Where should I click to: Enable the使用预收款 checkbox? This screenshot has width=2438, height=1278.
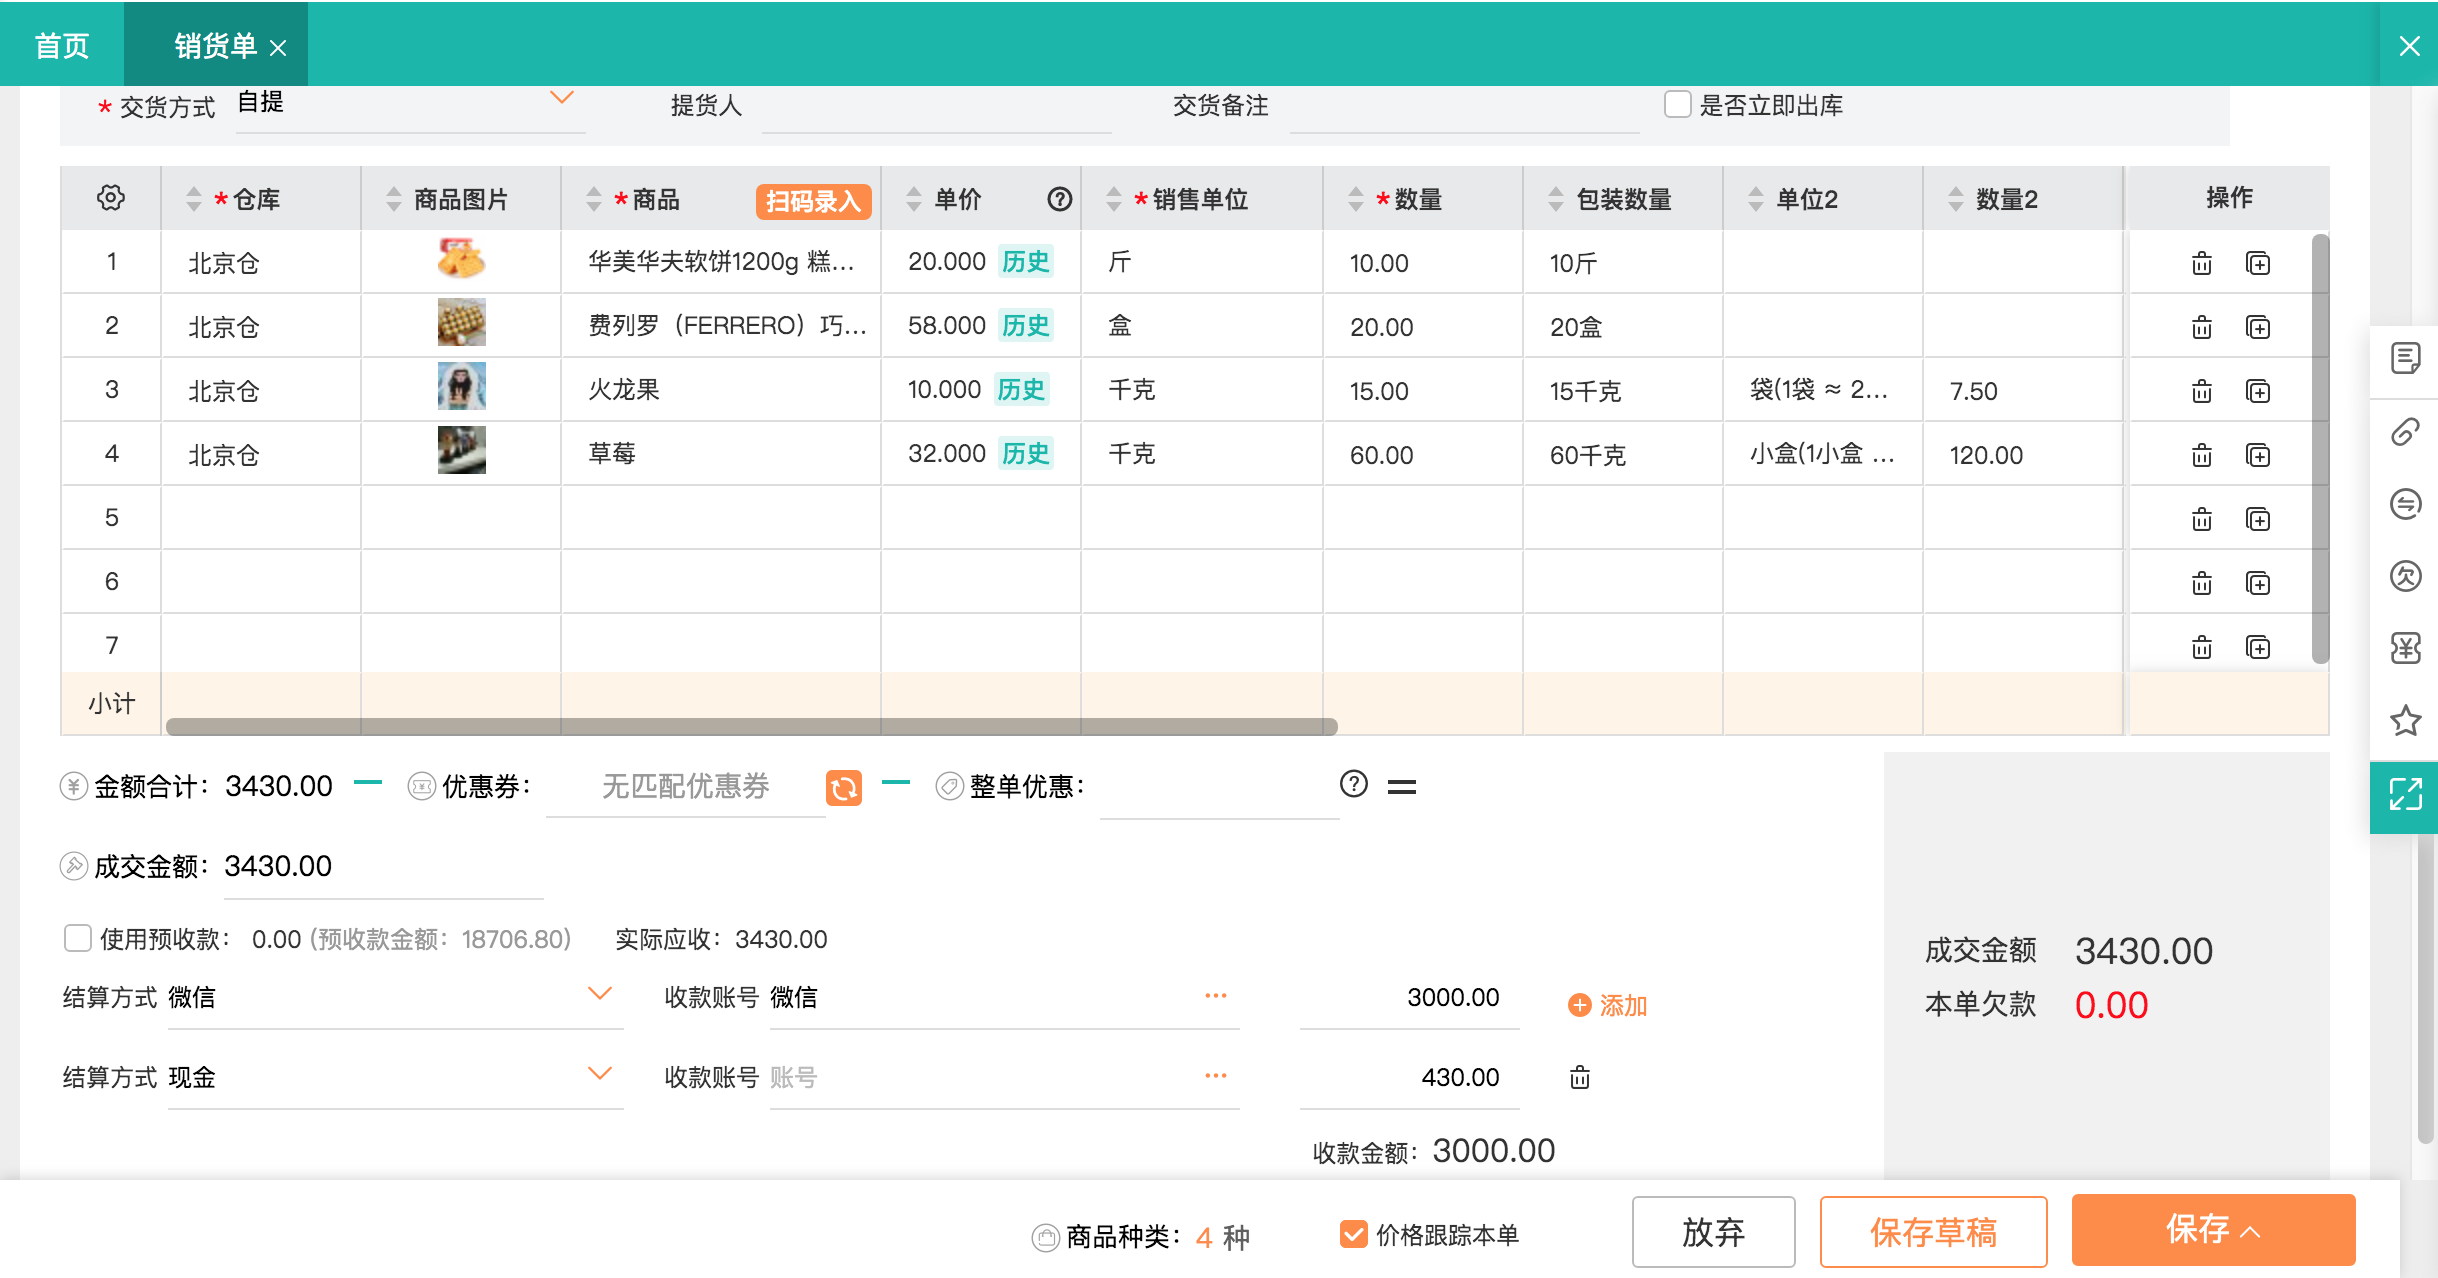pos(74,938)
